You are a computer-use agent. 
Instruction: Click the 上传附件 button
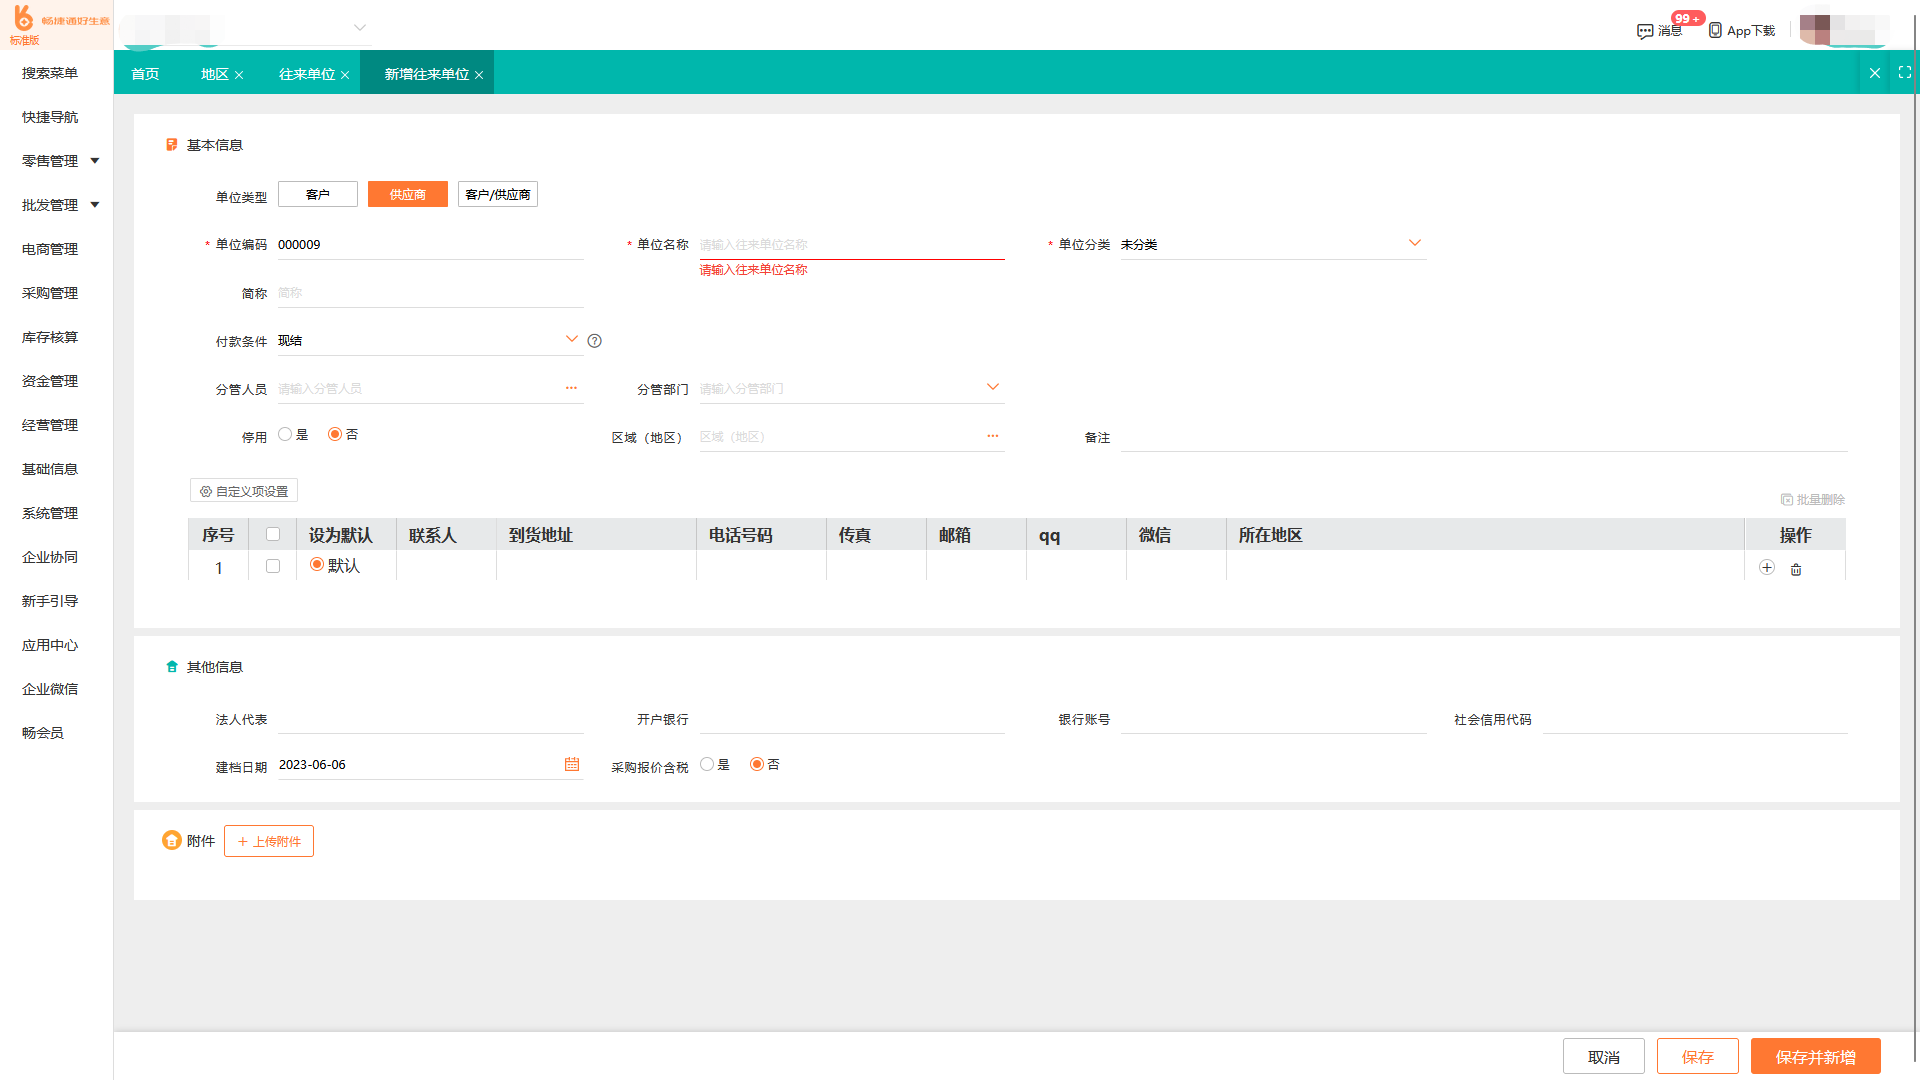coord(269,841)
